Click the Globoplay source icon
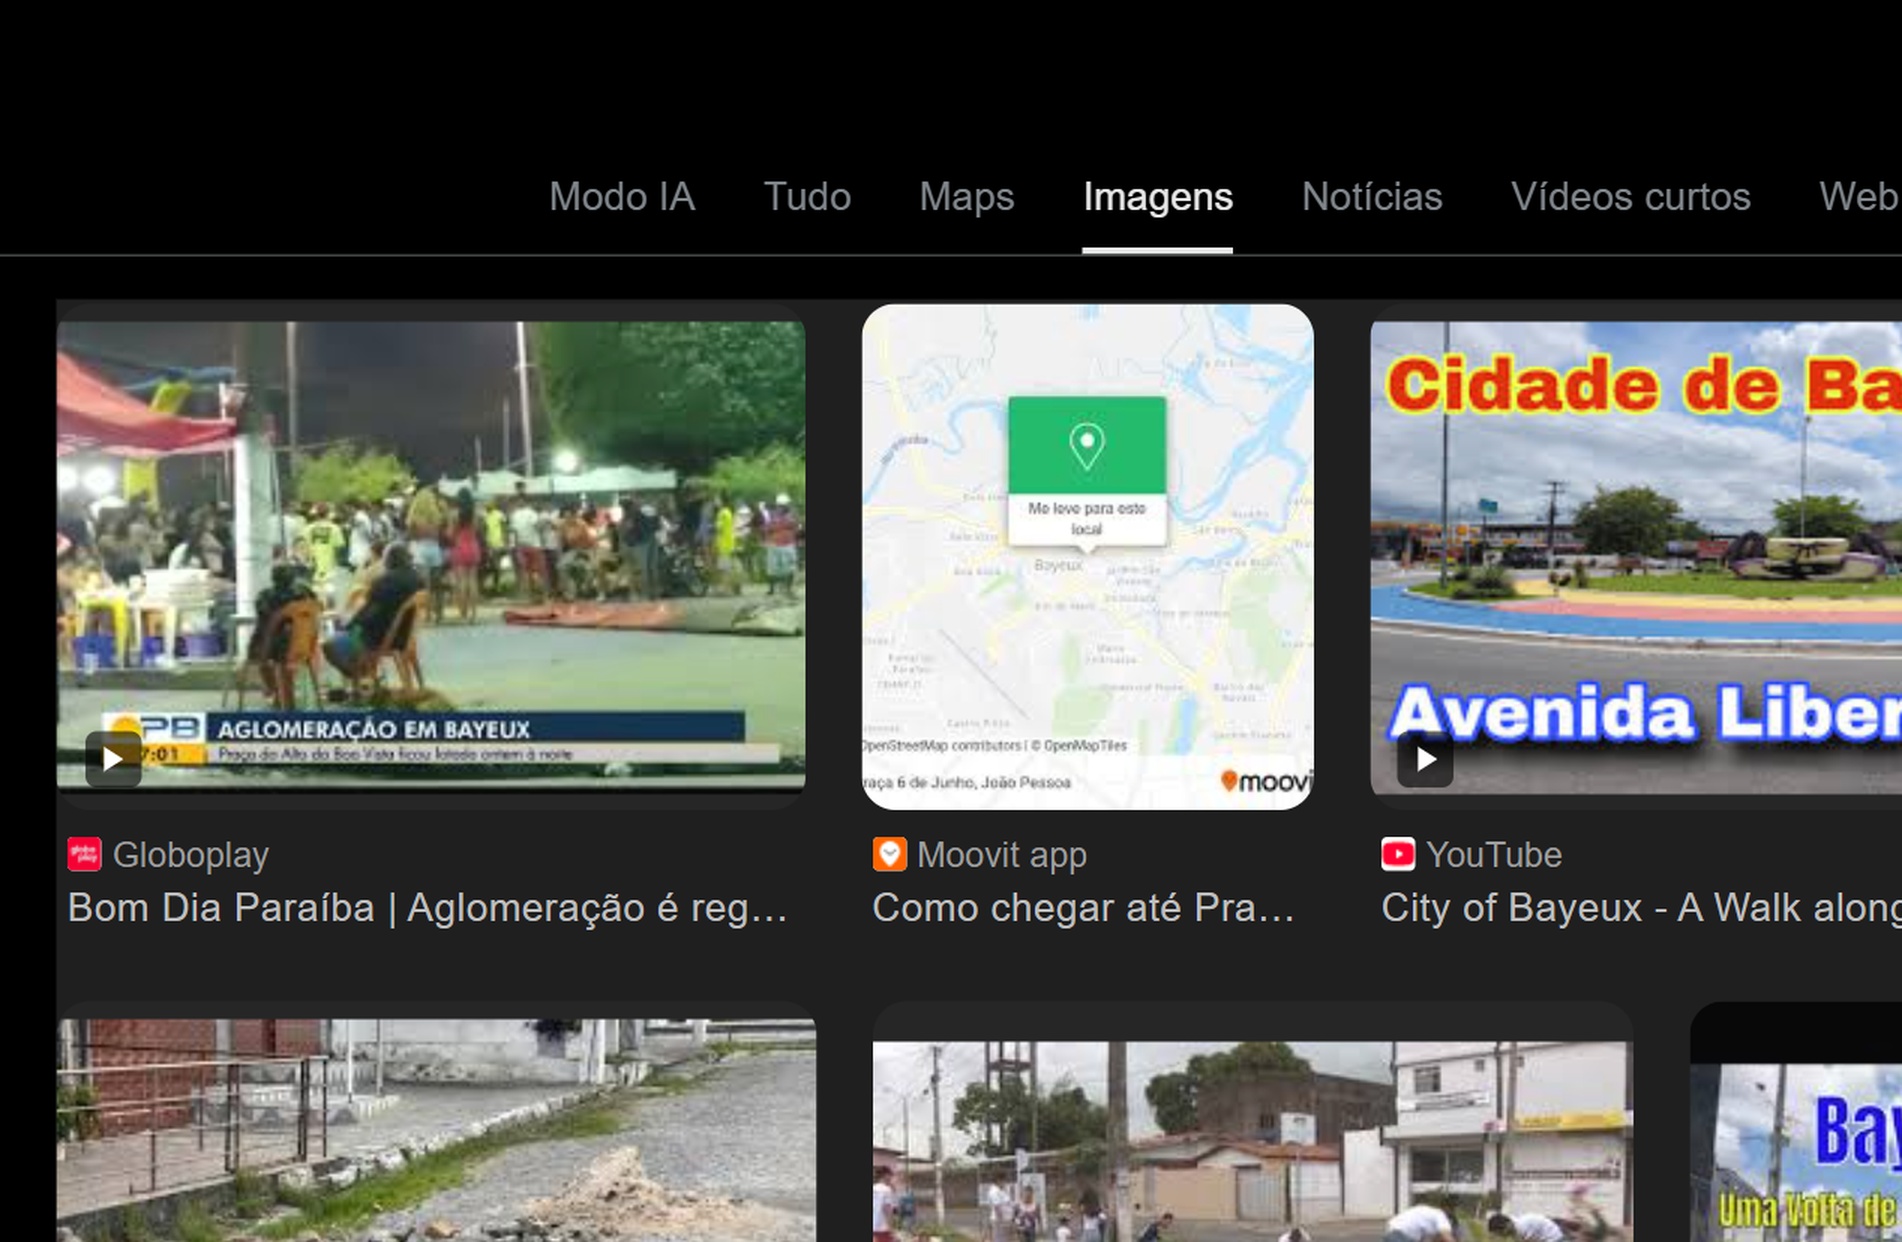Image resolution: width=1902 pixels, height=1242 pixels. click(84, 855)
